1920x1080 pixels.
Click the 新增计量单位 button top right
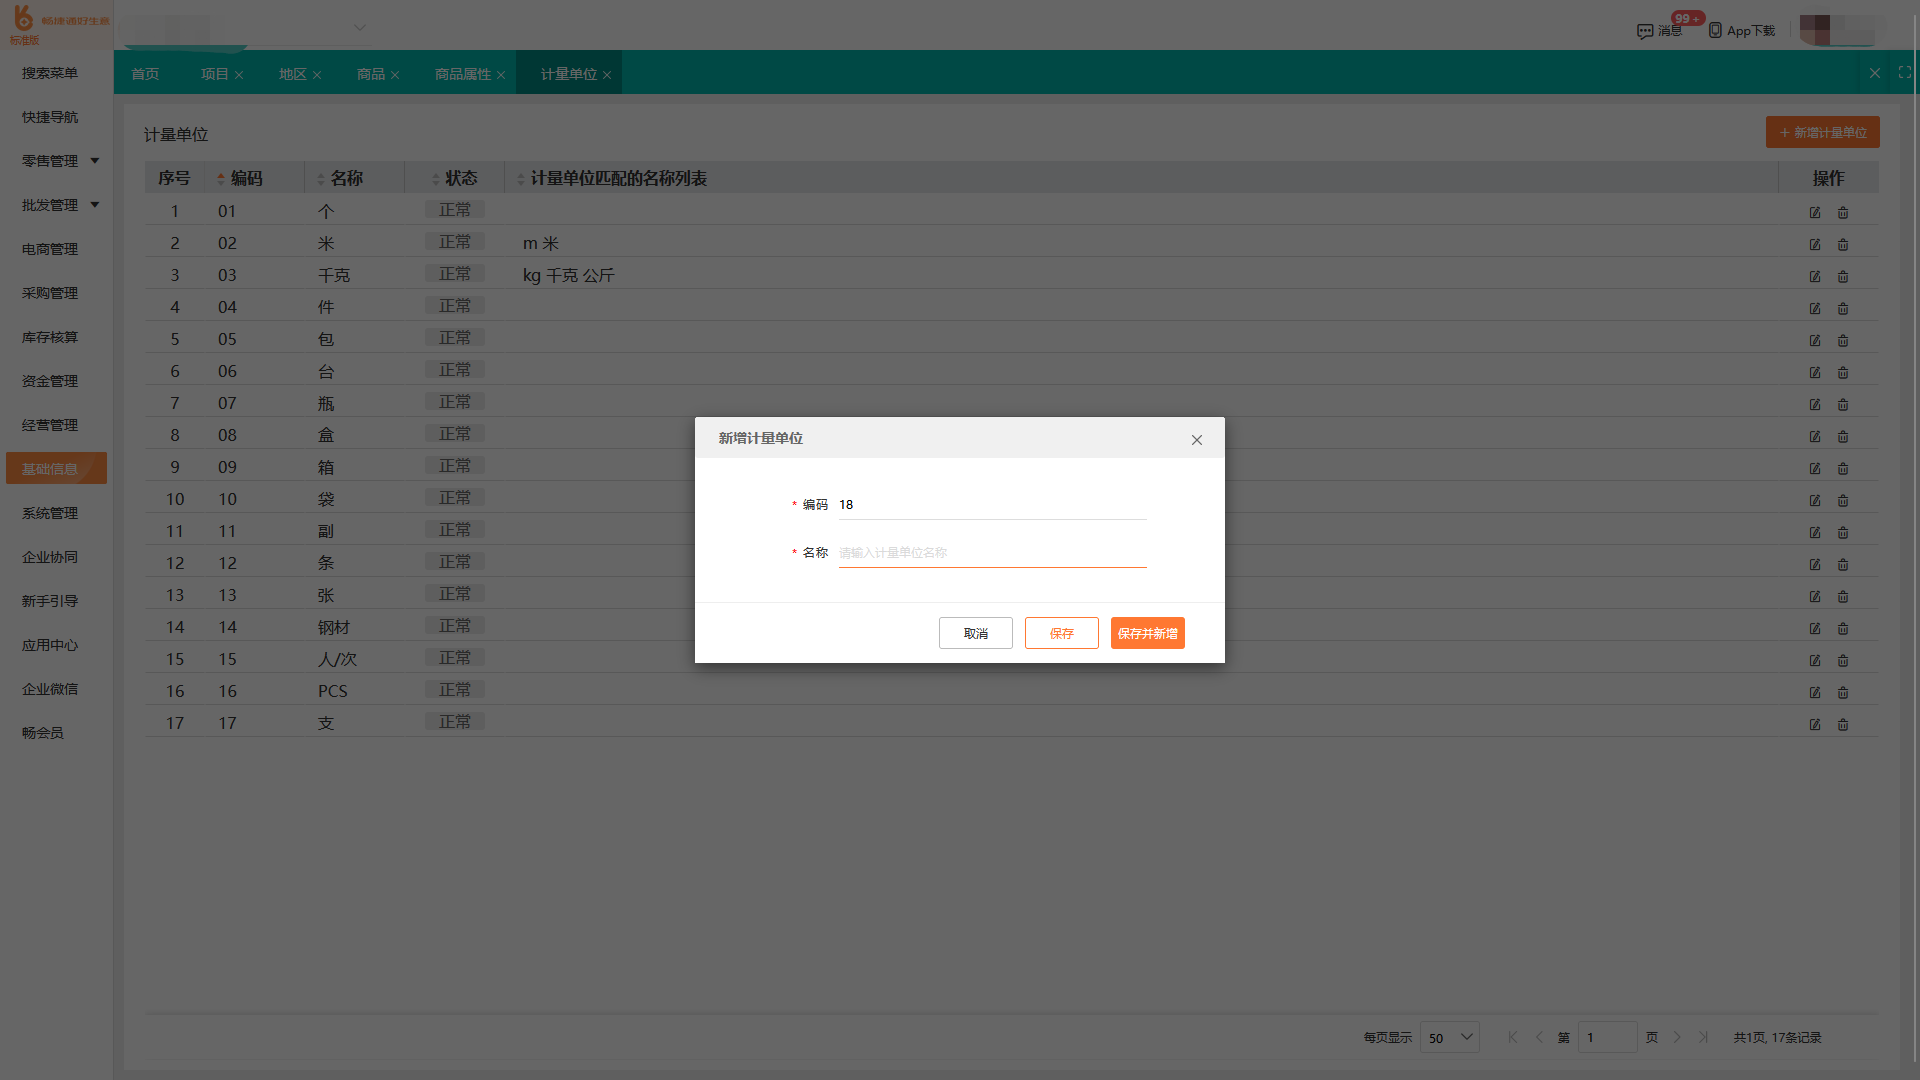(x=1822, y=132)
